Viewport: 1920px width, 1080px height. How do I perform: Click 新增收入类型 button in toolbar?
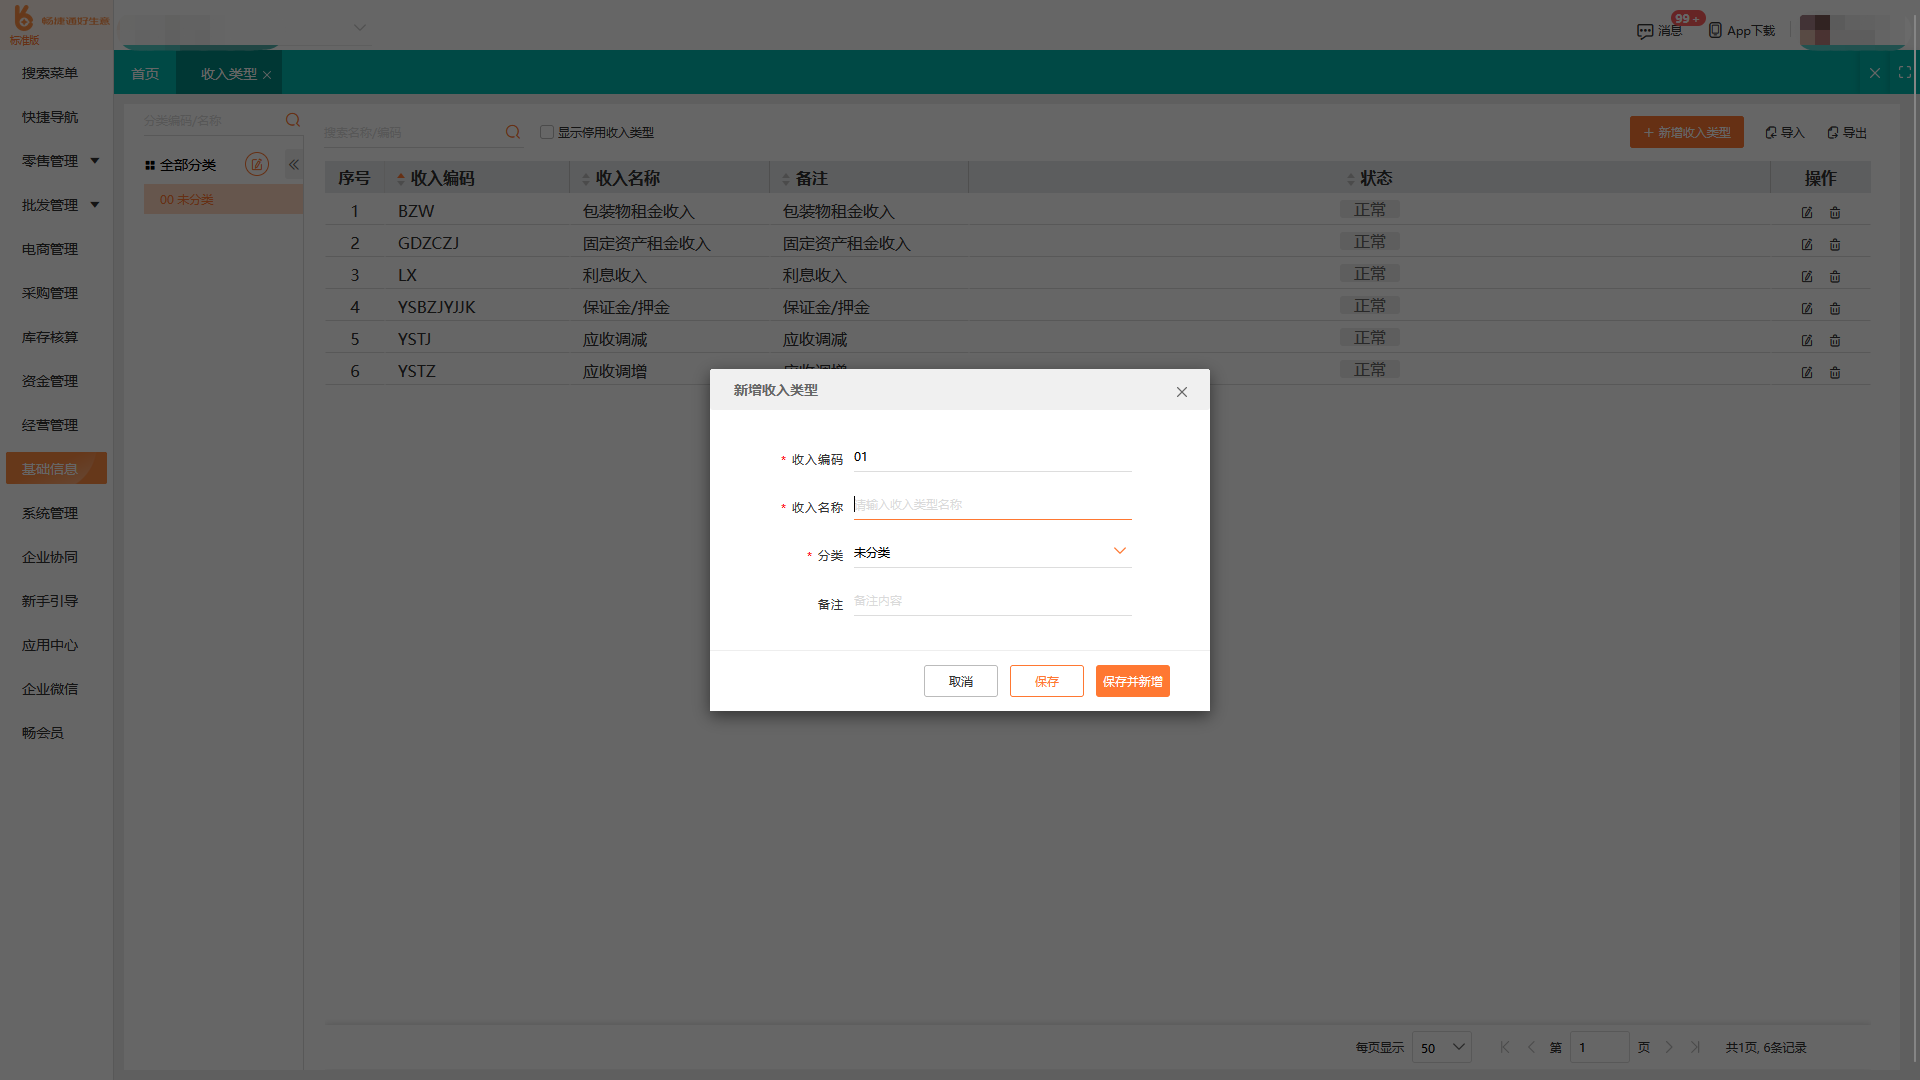pyautogui.click(x=1687, y=132)
